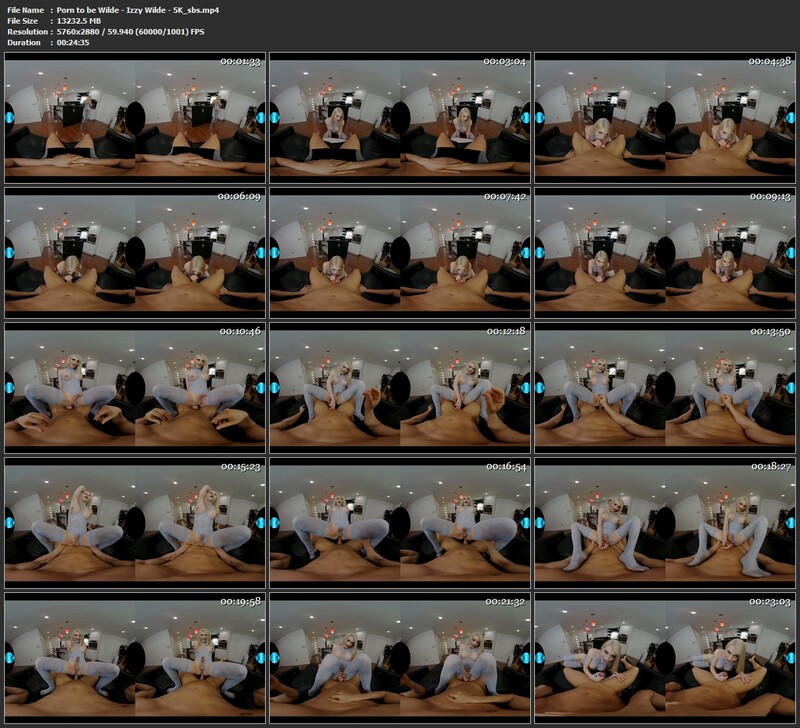800x728 pixels.
Task: Open the thumbnail timestamped 00:10:46
Action: (135, 386)
